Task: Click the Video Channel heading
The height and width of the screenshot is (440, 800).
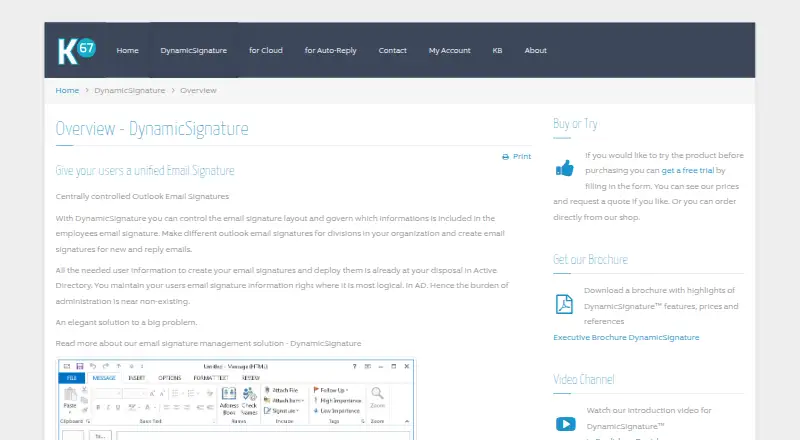Action: 584,379
